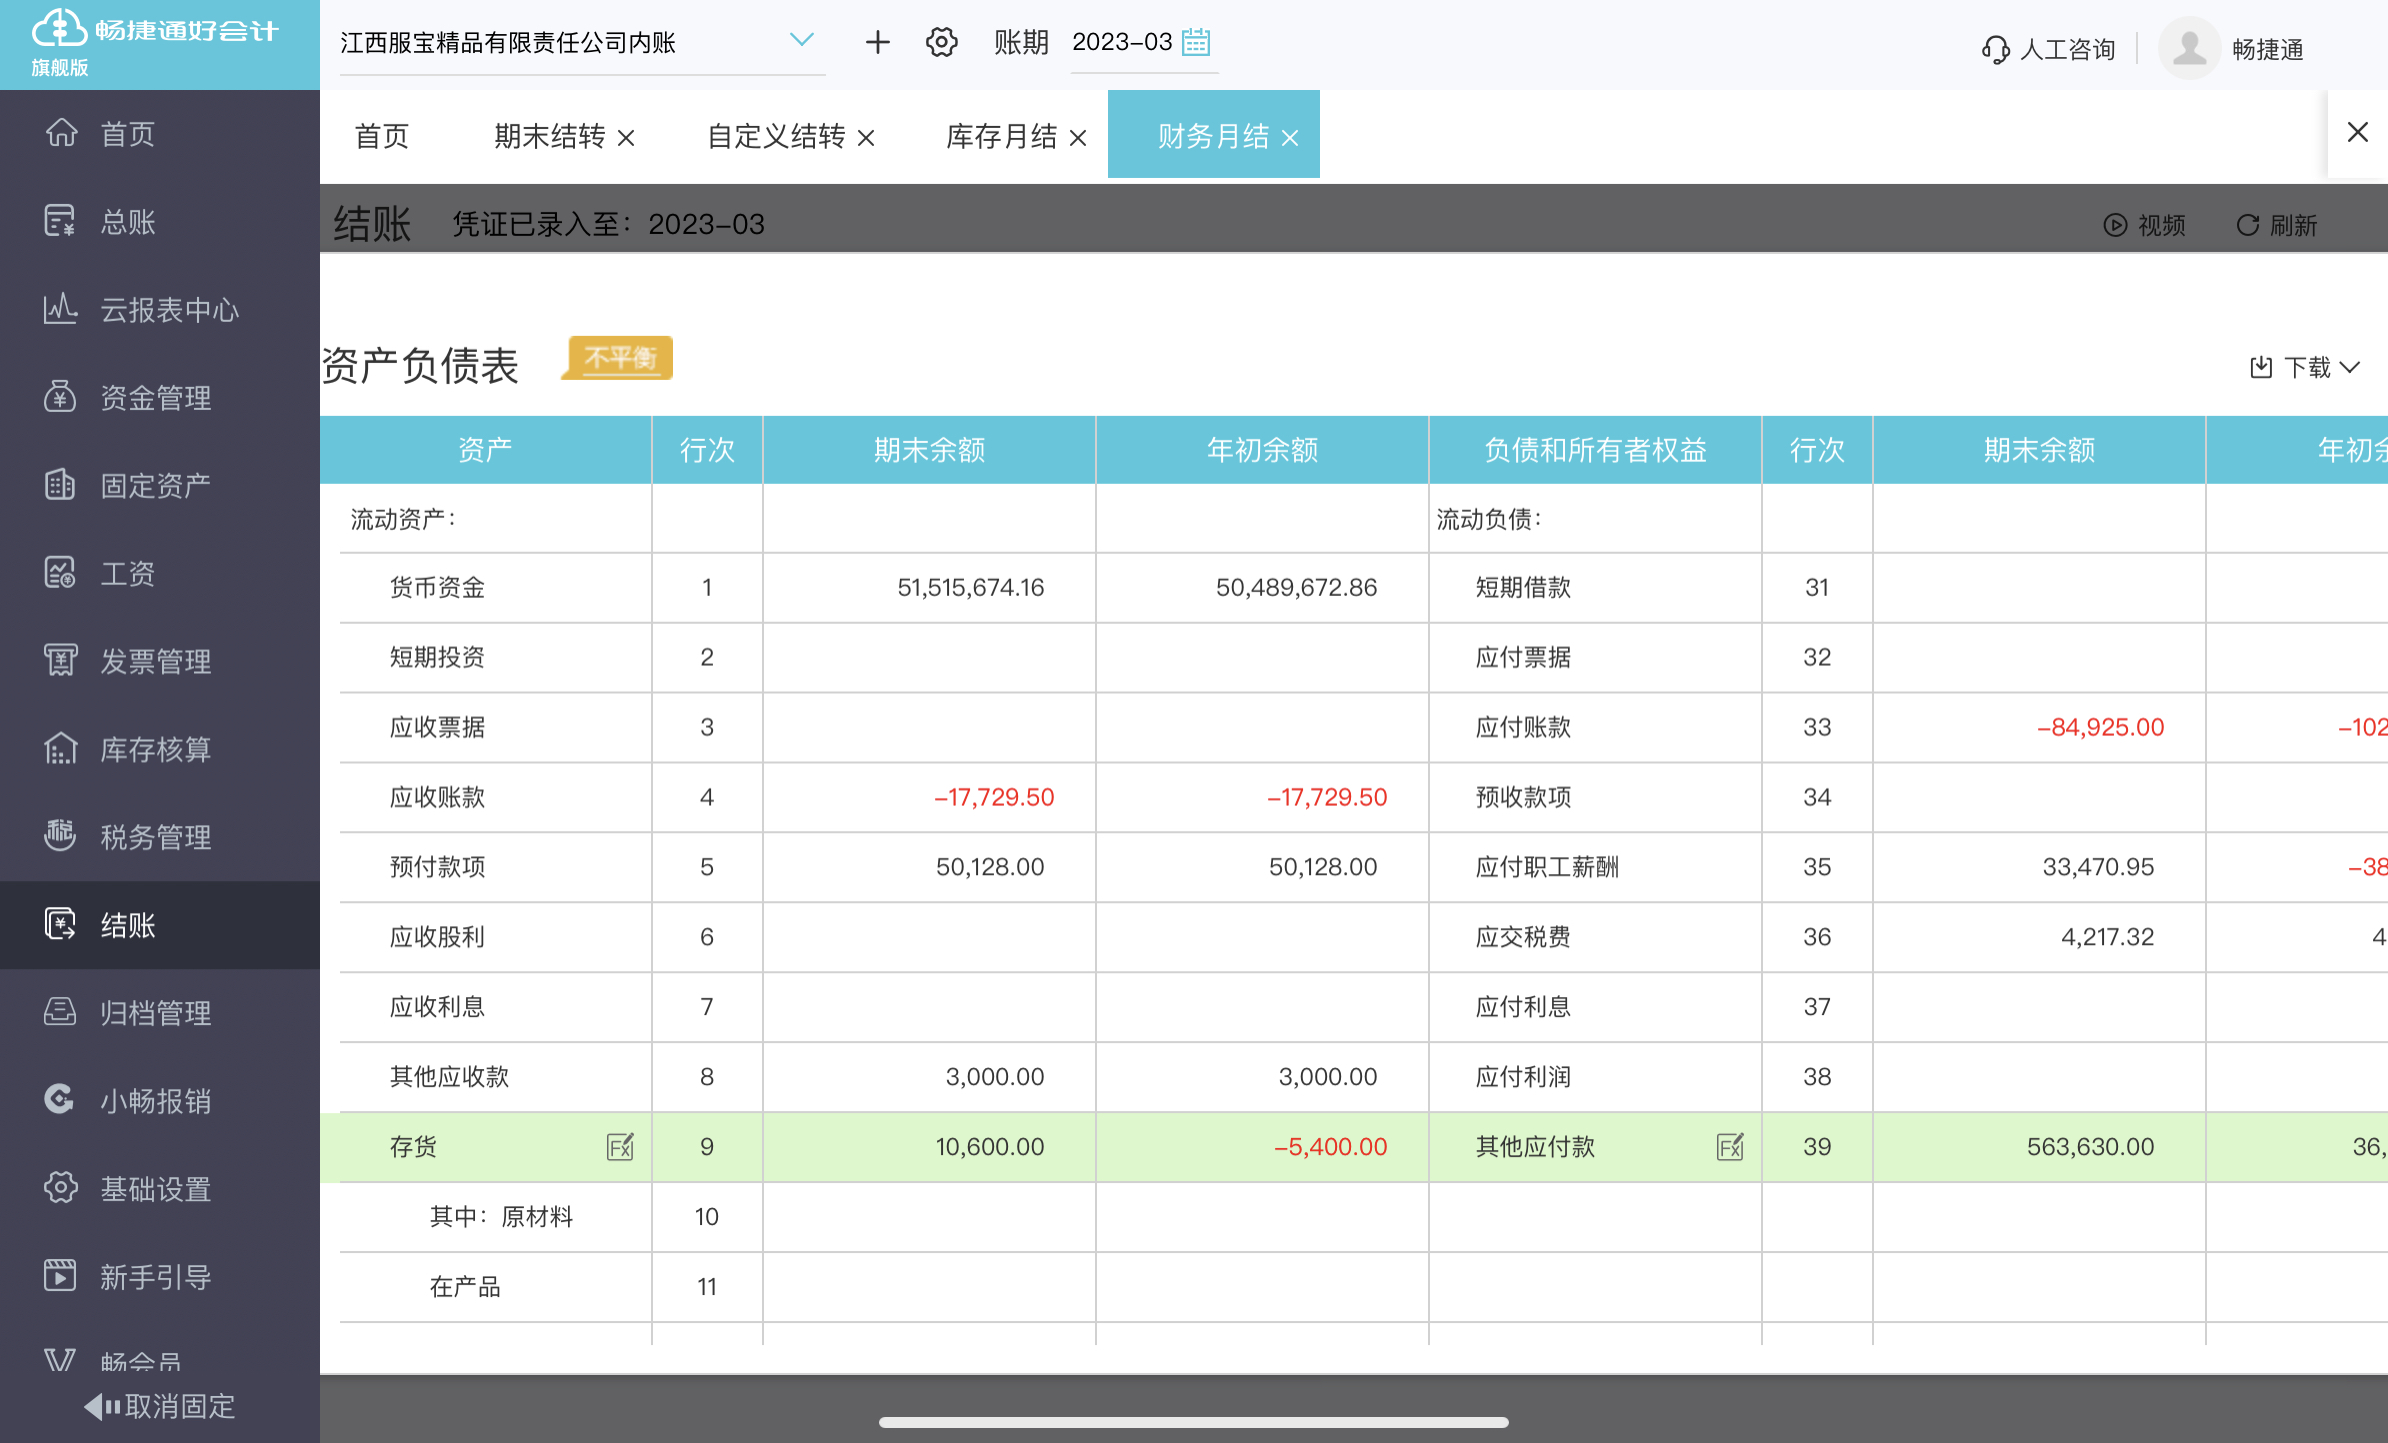Click 存货 edit icon in row 9

[x=624, y=1146]
